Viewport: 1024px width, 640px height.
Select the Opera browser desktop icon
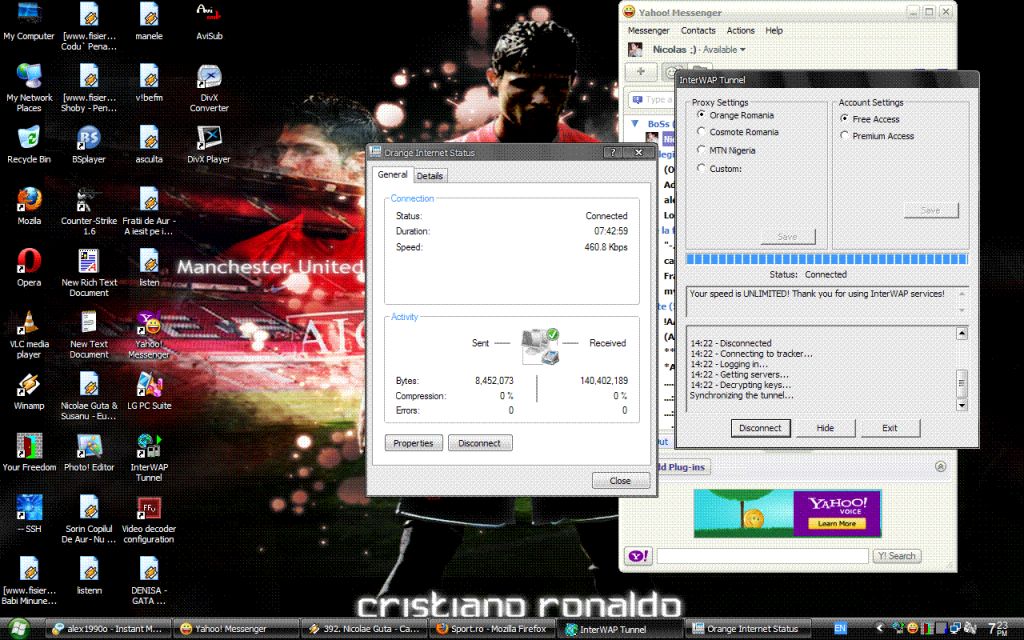pyautogui.click(x=29, y=263)
